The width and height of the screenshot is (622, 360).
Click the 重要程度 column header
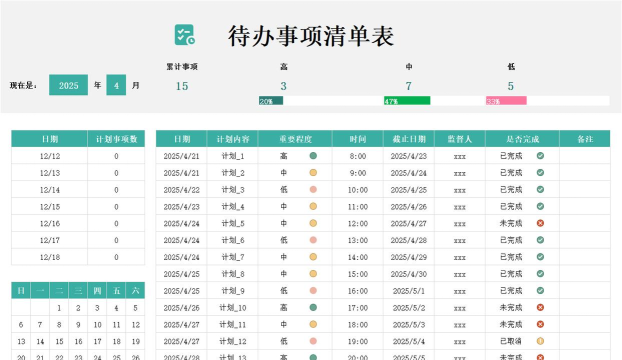pos(295,139)
